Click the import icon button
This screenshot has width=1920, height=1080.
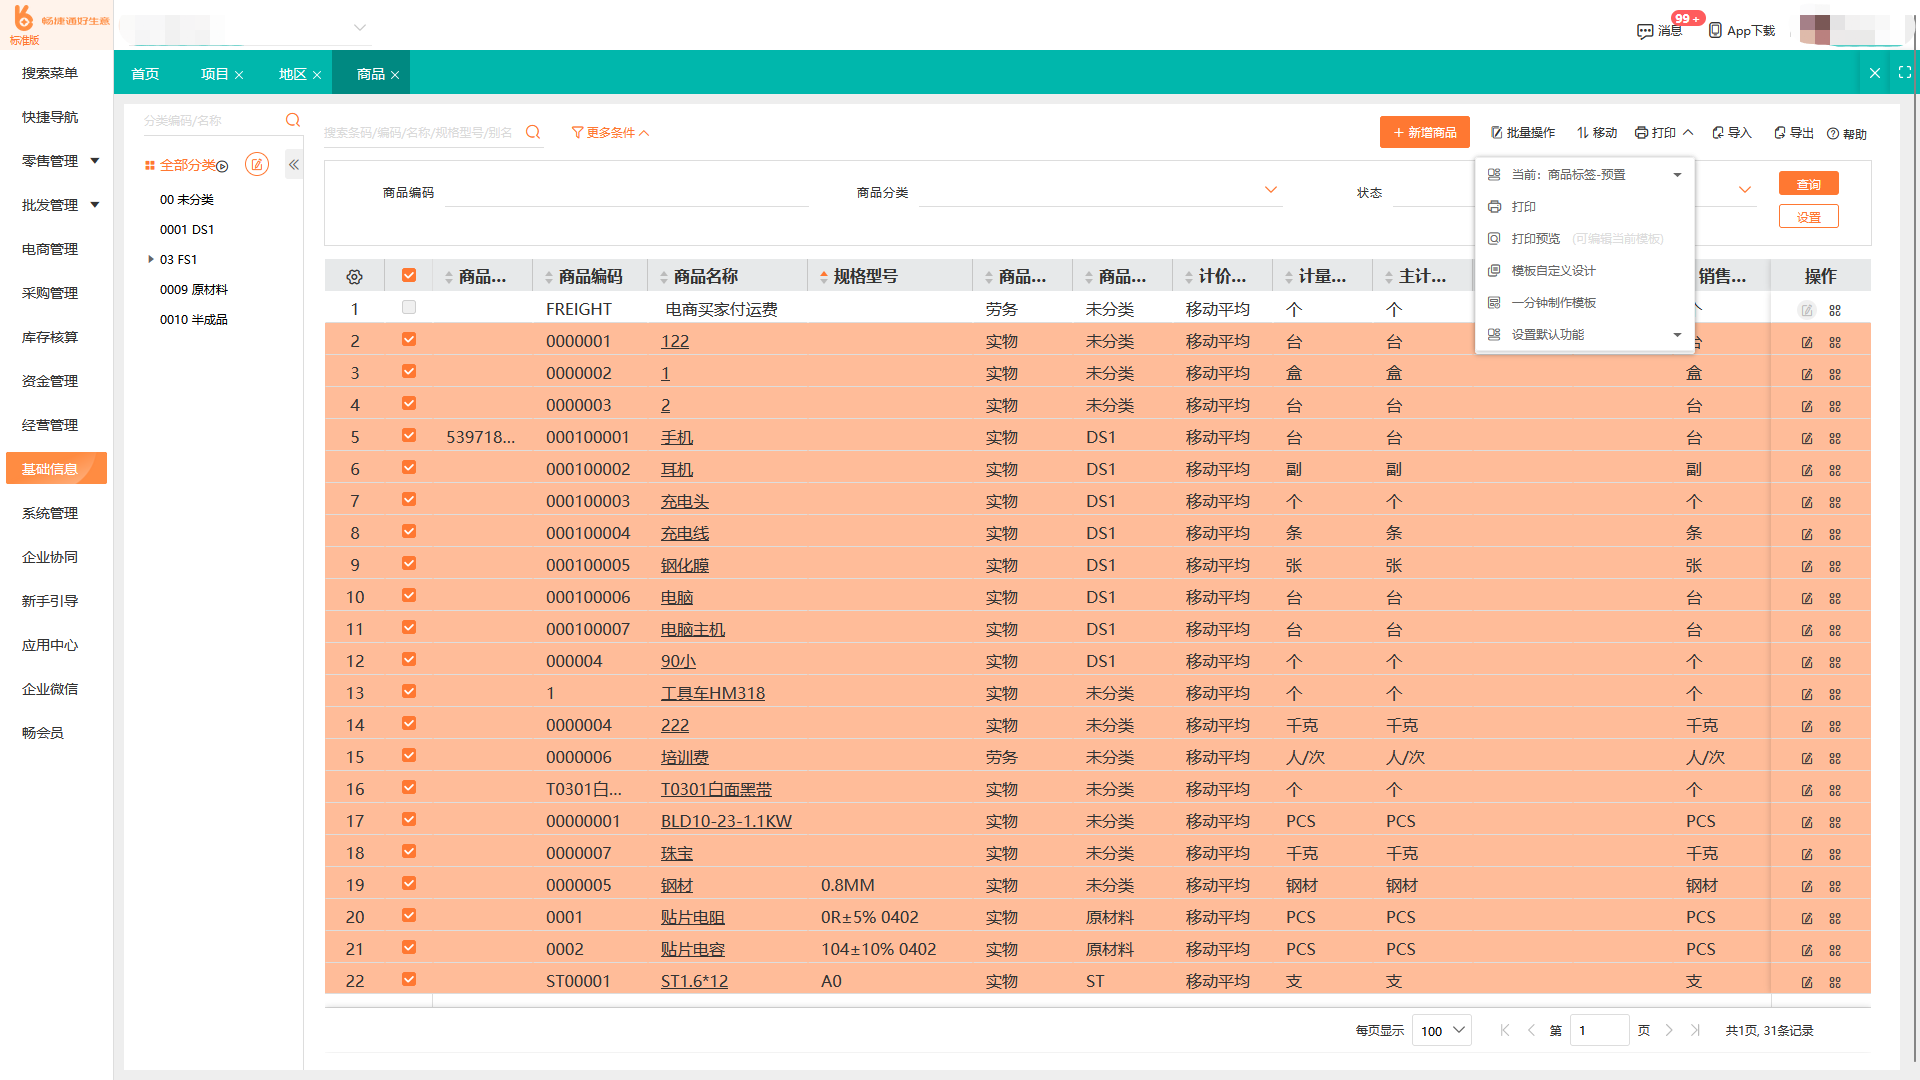click(x=1713, y=131)
